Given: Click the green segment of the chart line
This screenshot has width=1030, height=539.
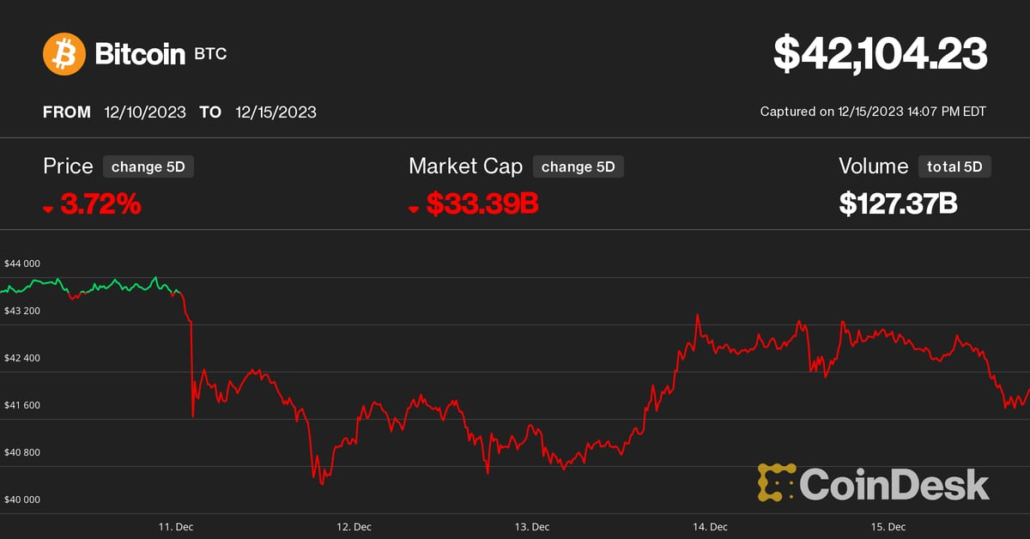Looking at the screenshot, I should coord(100,286).
